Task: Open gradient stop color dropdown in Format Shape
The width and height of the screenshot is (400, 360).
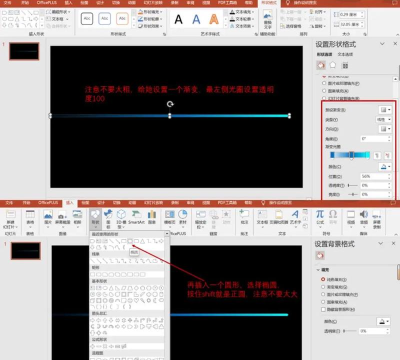Action: (x=385, y=166)
